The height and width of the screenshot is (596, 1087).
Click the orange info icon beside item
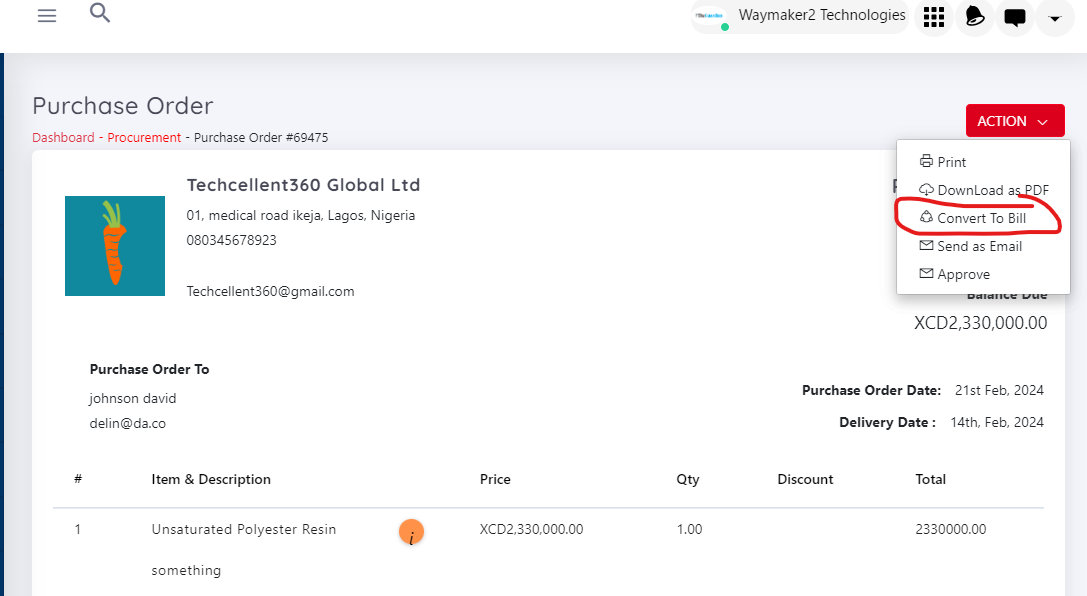click(411, 533)
